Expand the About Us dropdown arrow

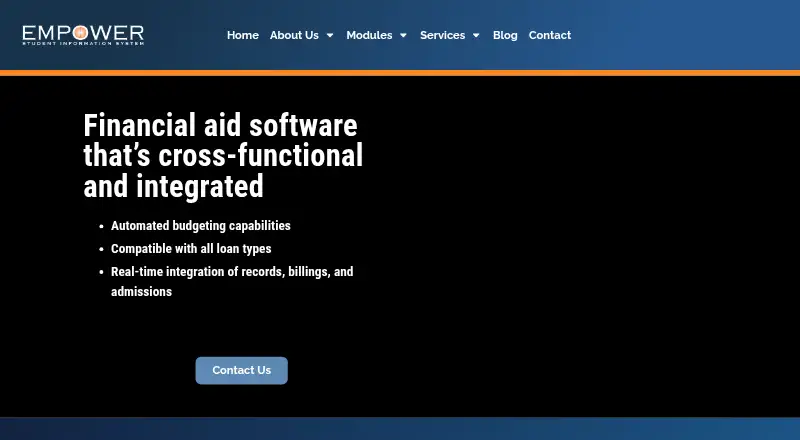[330, 35]
